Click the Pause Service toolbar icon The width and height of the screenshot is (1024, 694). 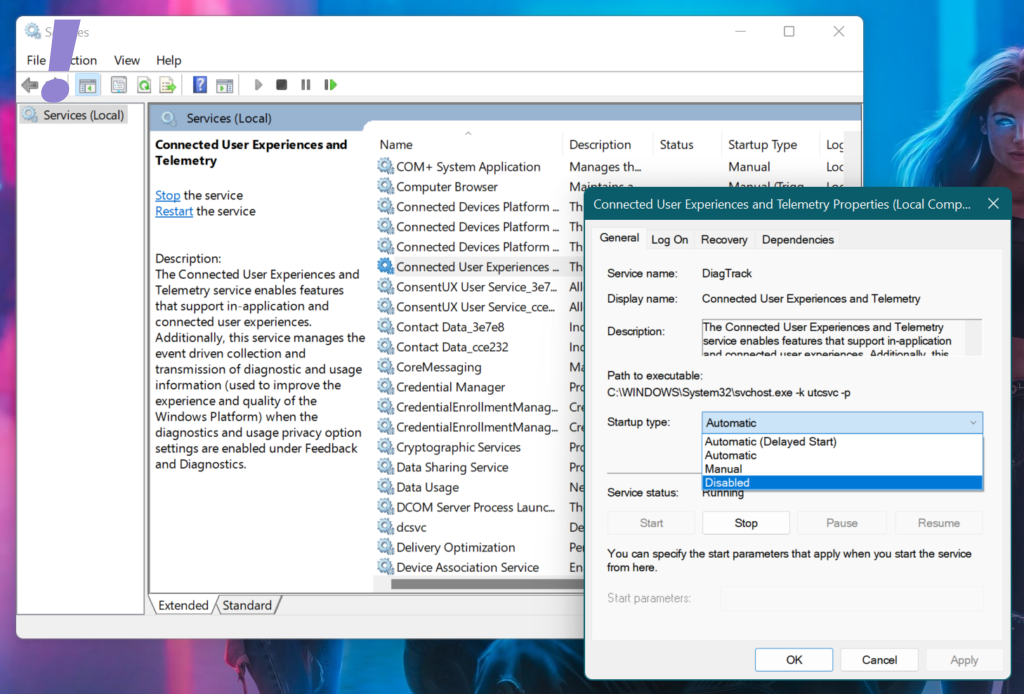click(306, 85)
